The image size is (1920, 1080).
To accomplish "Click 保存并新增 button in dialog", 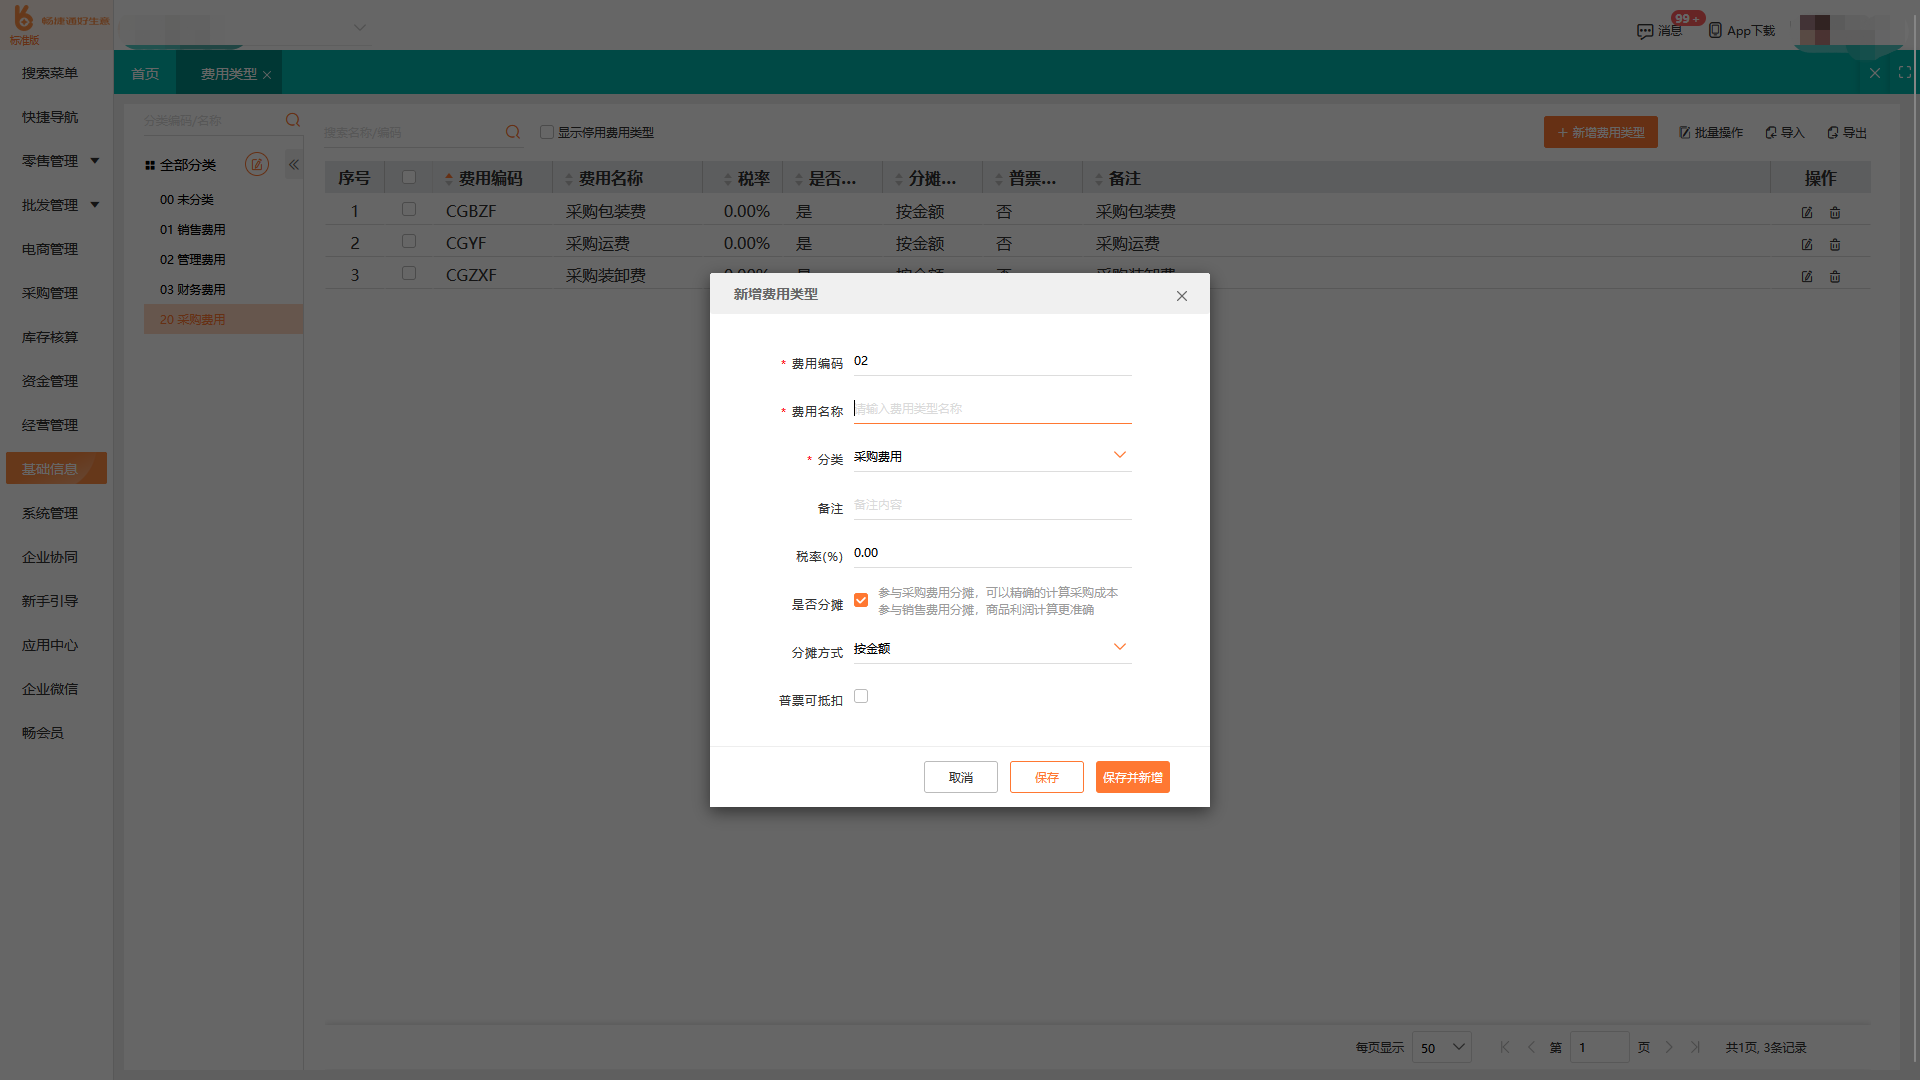I will (1130, 777).
